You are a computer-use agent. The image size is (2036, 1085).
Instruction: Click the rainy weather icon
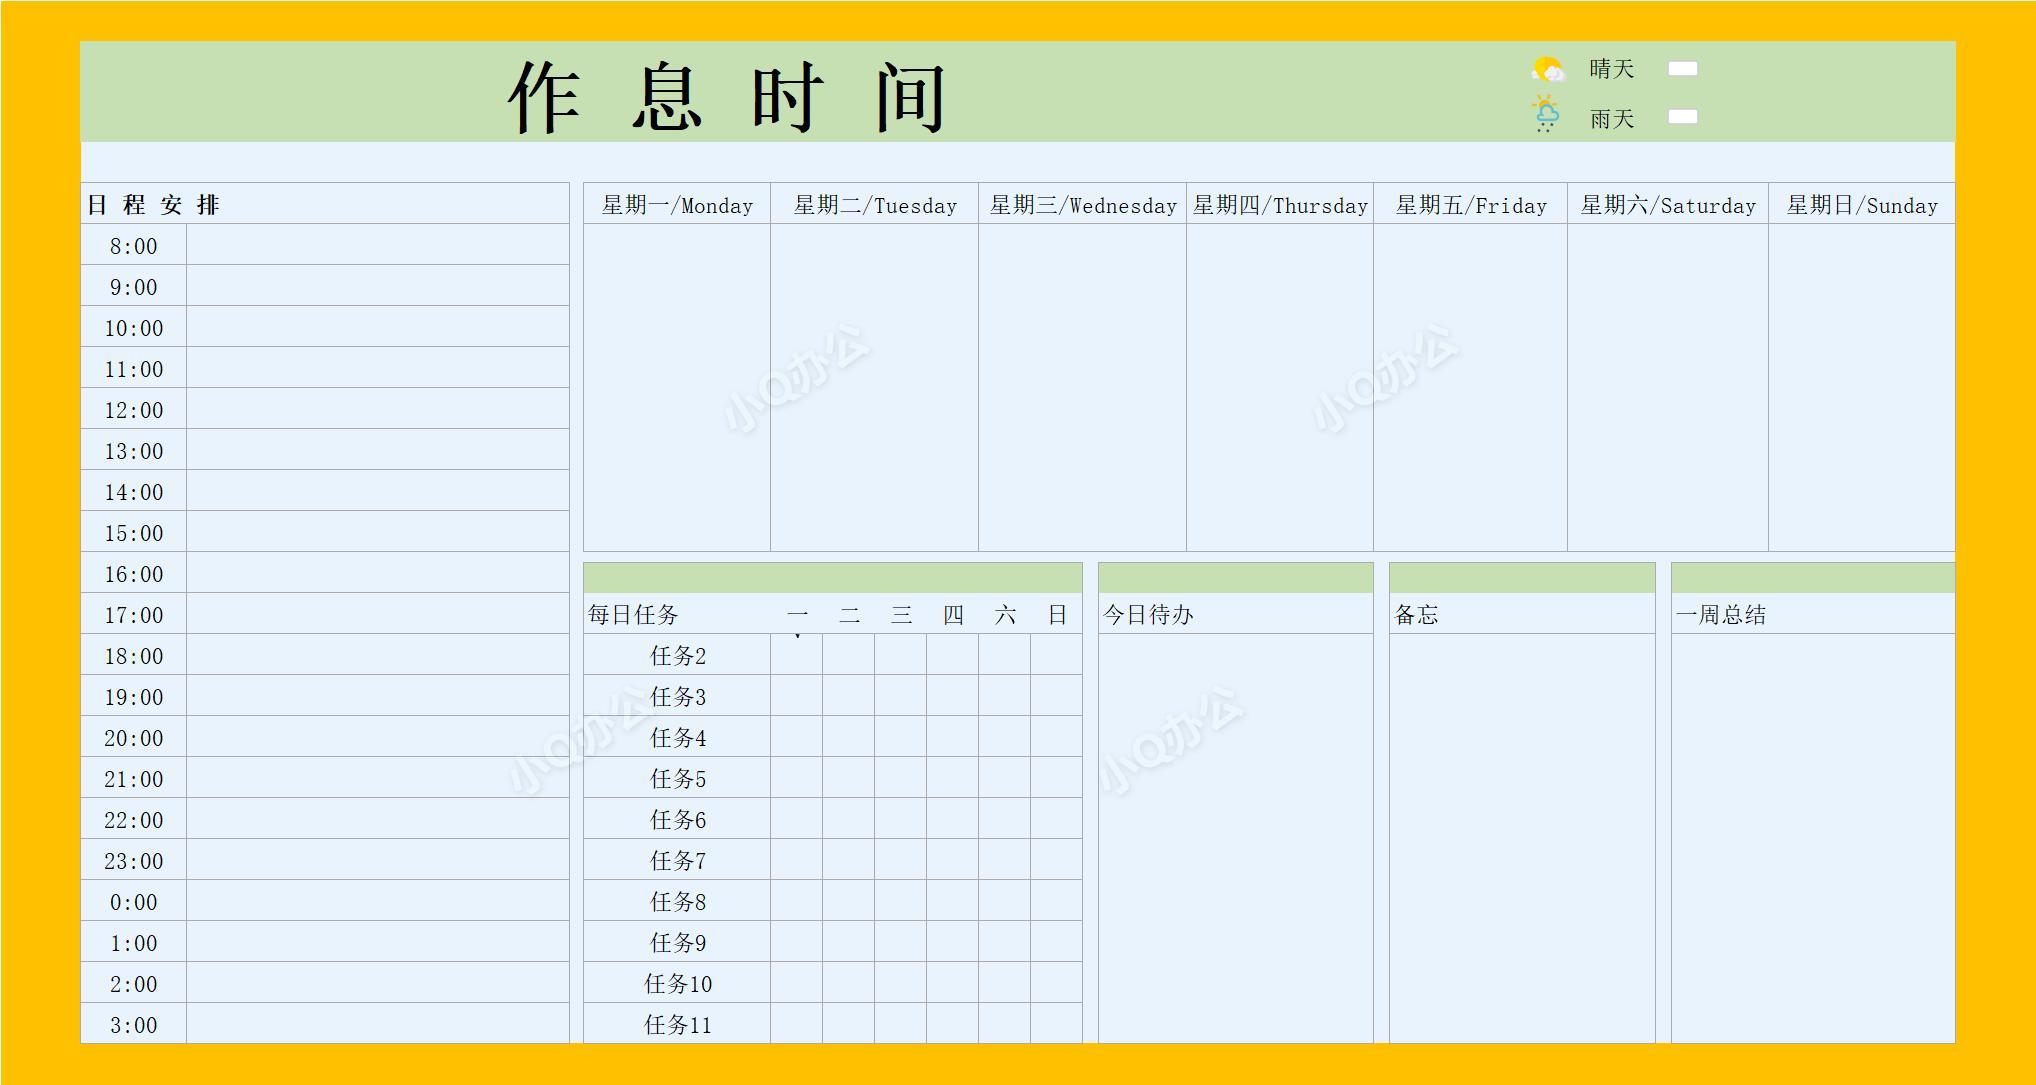click(x=1546, y=114)
